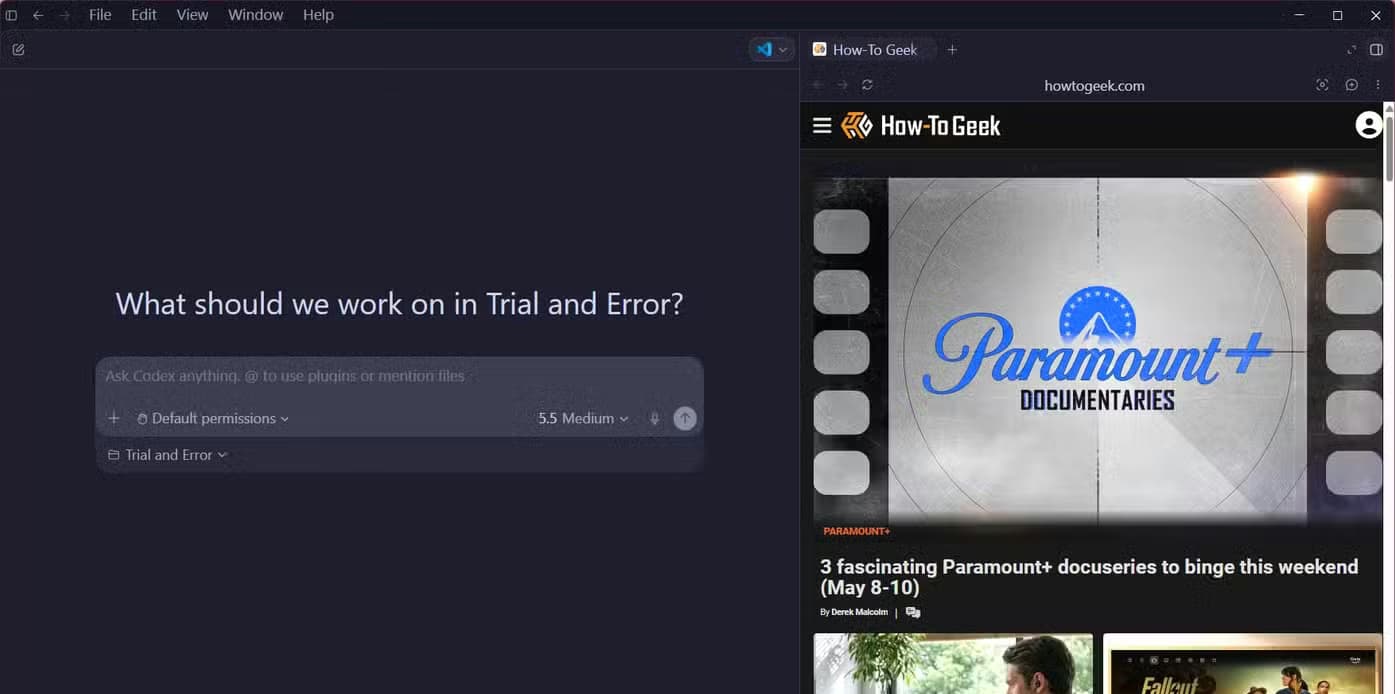Click the Fallout article thumbnail
This screenshot has width=1395, height=694.
pos(1242,663)
